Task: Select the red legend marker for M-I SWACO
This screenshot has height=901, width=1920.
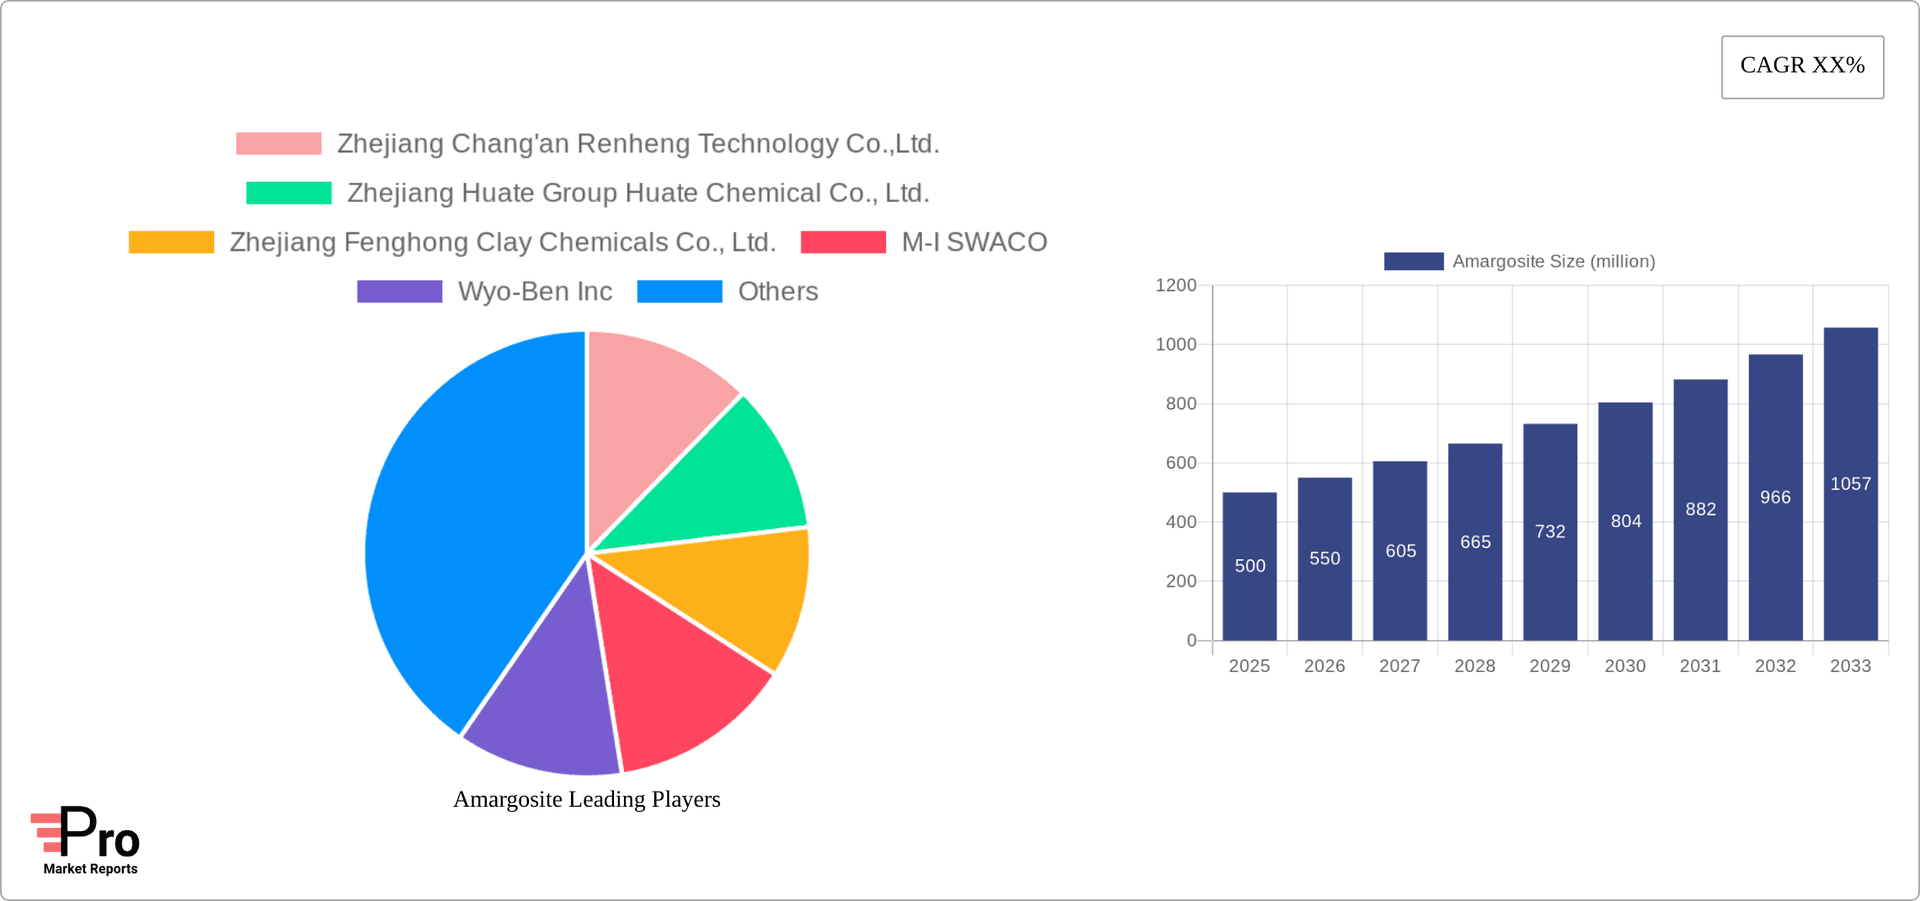Action: tap(842, 242)
